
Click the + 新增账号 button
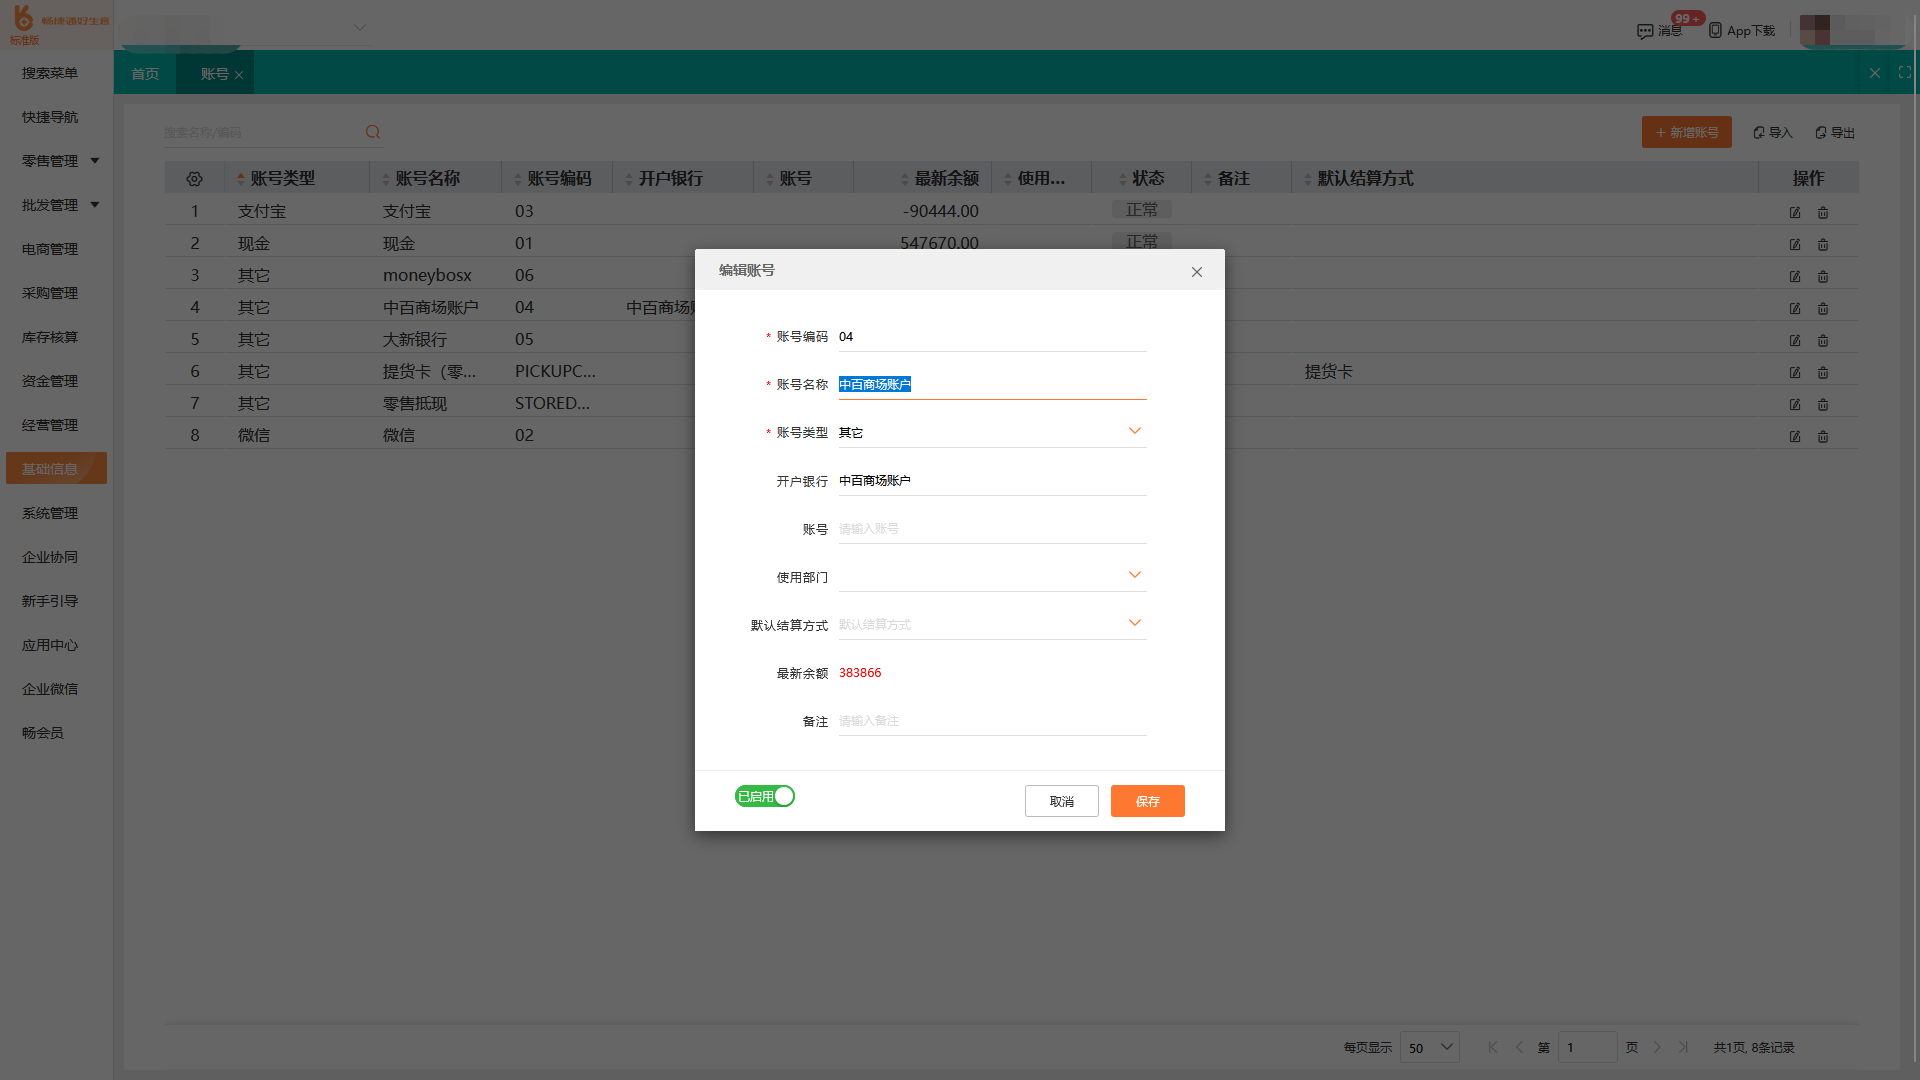point(1687,132)
